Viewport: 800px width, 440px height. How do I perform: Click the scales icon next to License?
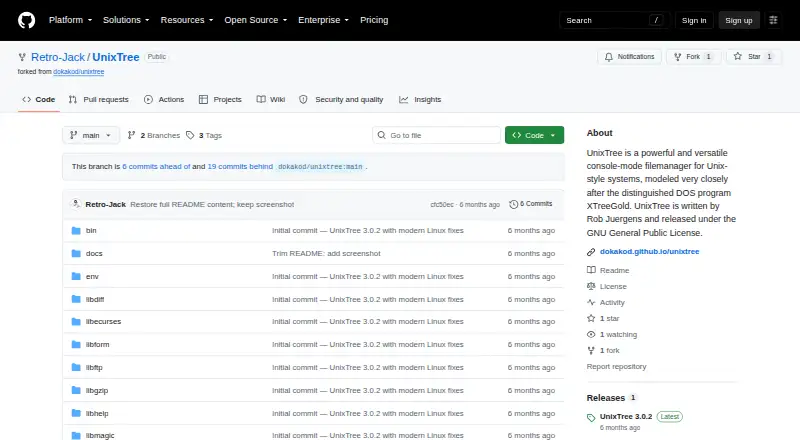click(x=591, y=286)
